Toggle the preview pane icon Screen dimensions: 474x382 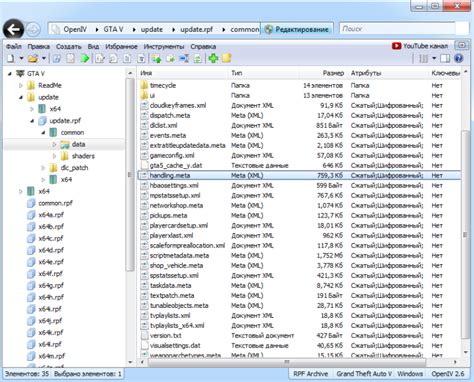[445, 59]
